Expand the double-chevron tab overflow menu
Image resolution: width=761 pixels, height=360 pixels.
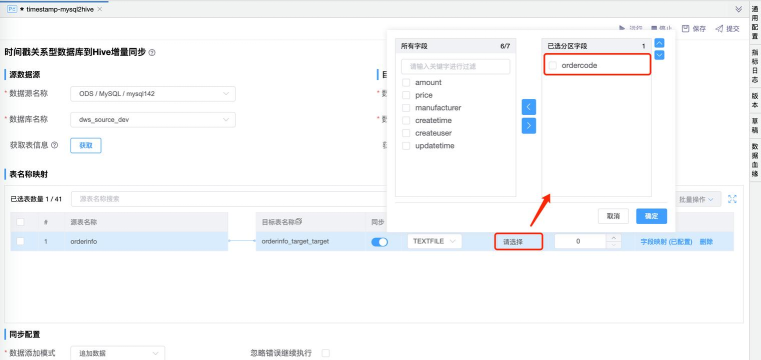click(x=739, y=9)
